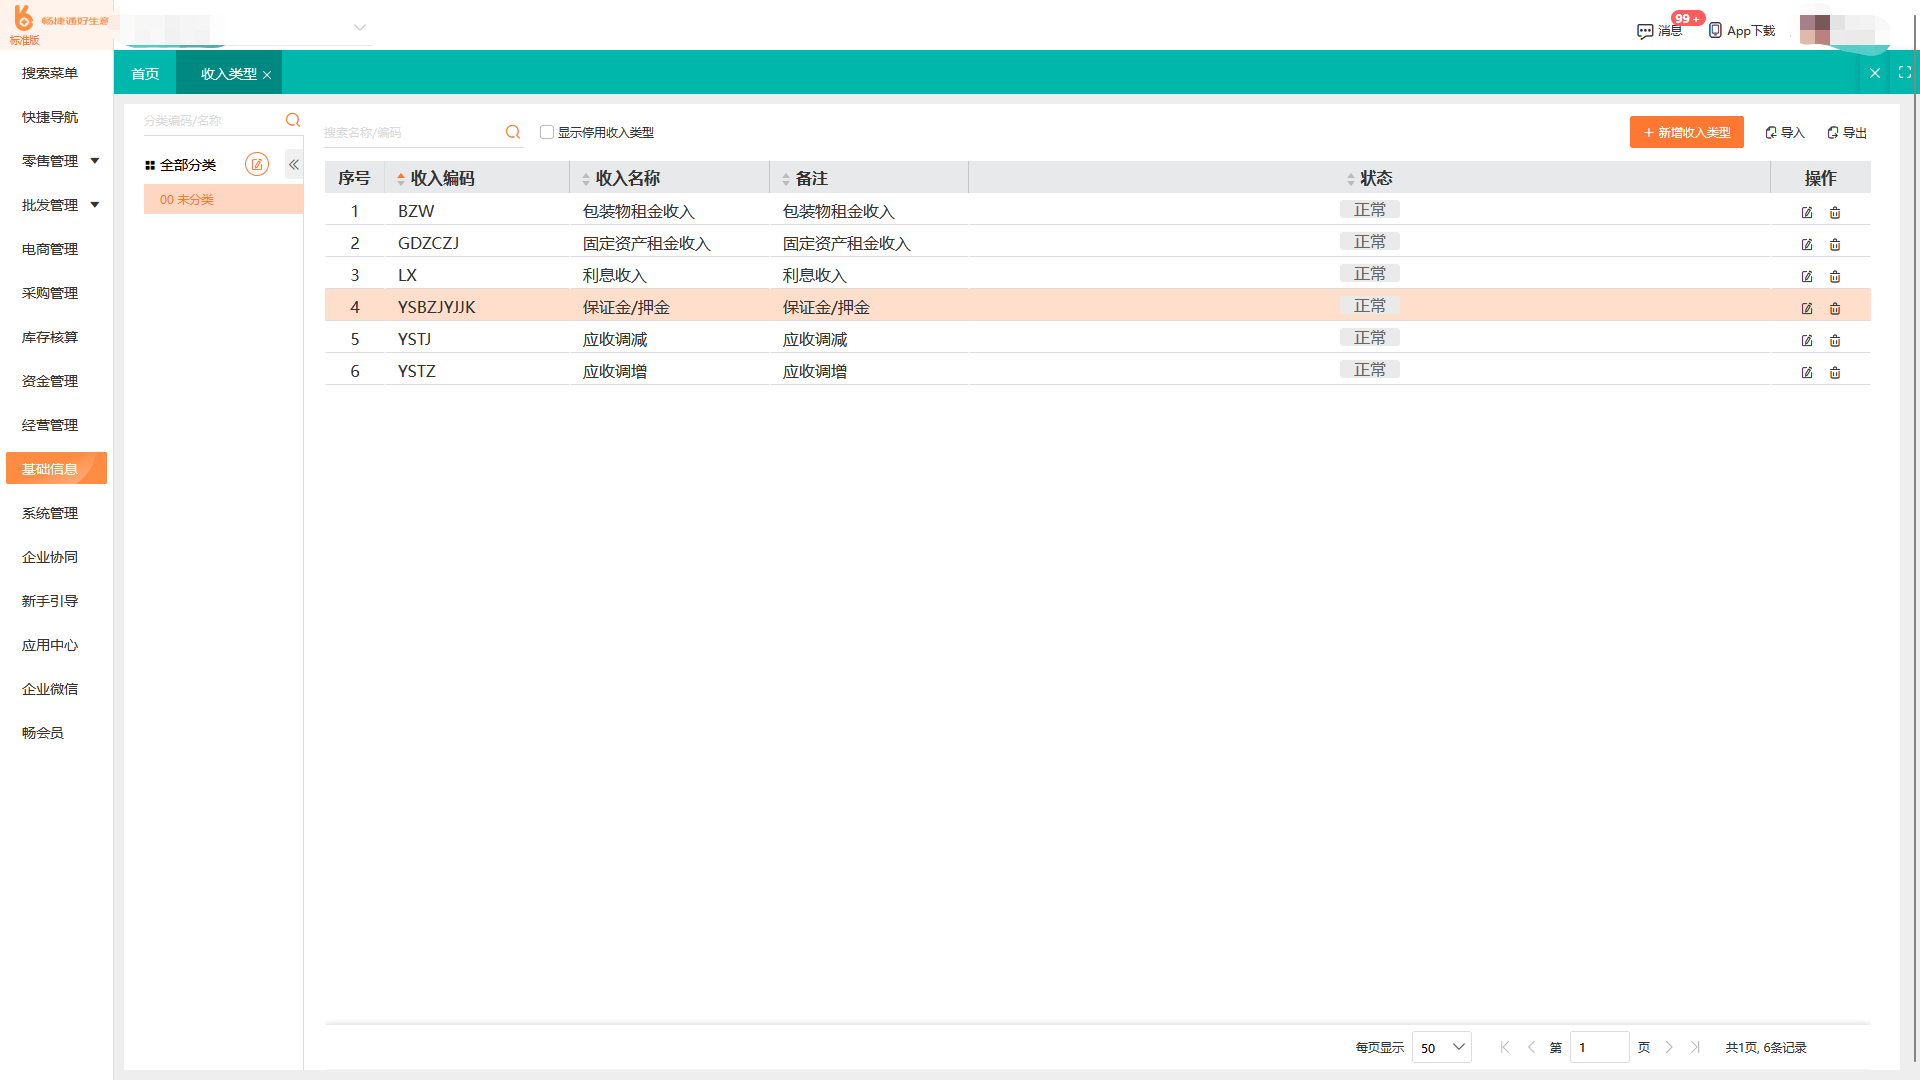The width and height of the screenshot is (1920, 1080).
Task: Click the search magnifier icon in toolbar
Action: coord(514,132)
